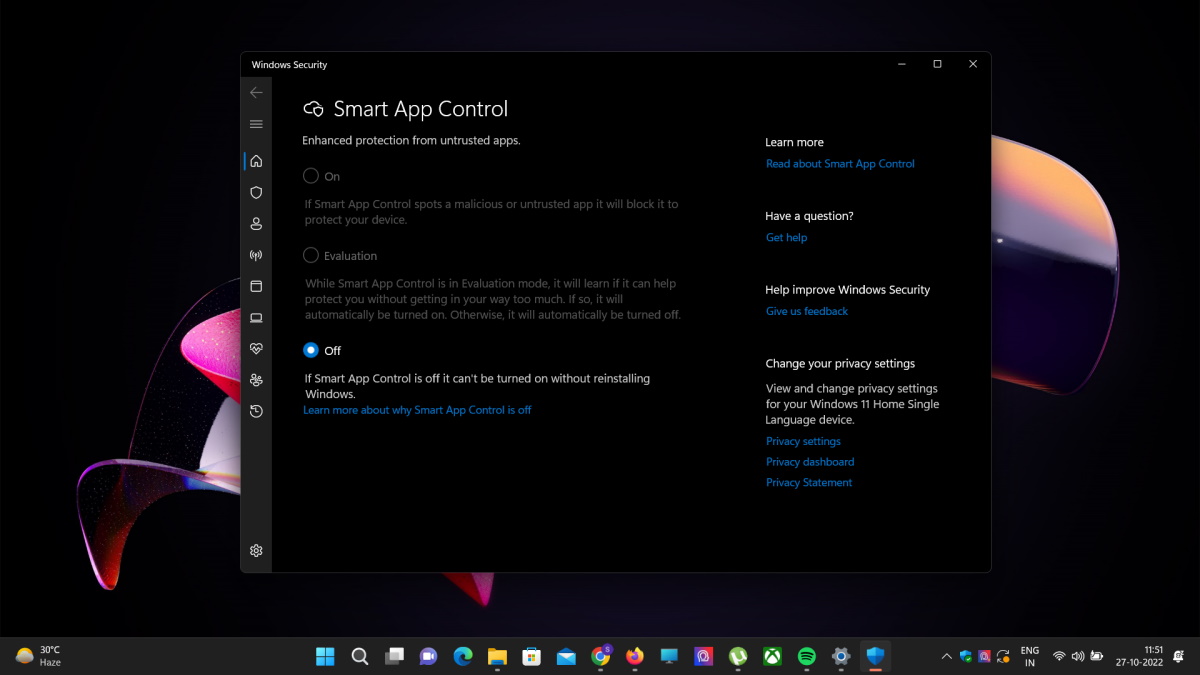Open Microsoft Store from taskbar
1200x675 pixels.
(532, 656)
